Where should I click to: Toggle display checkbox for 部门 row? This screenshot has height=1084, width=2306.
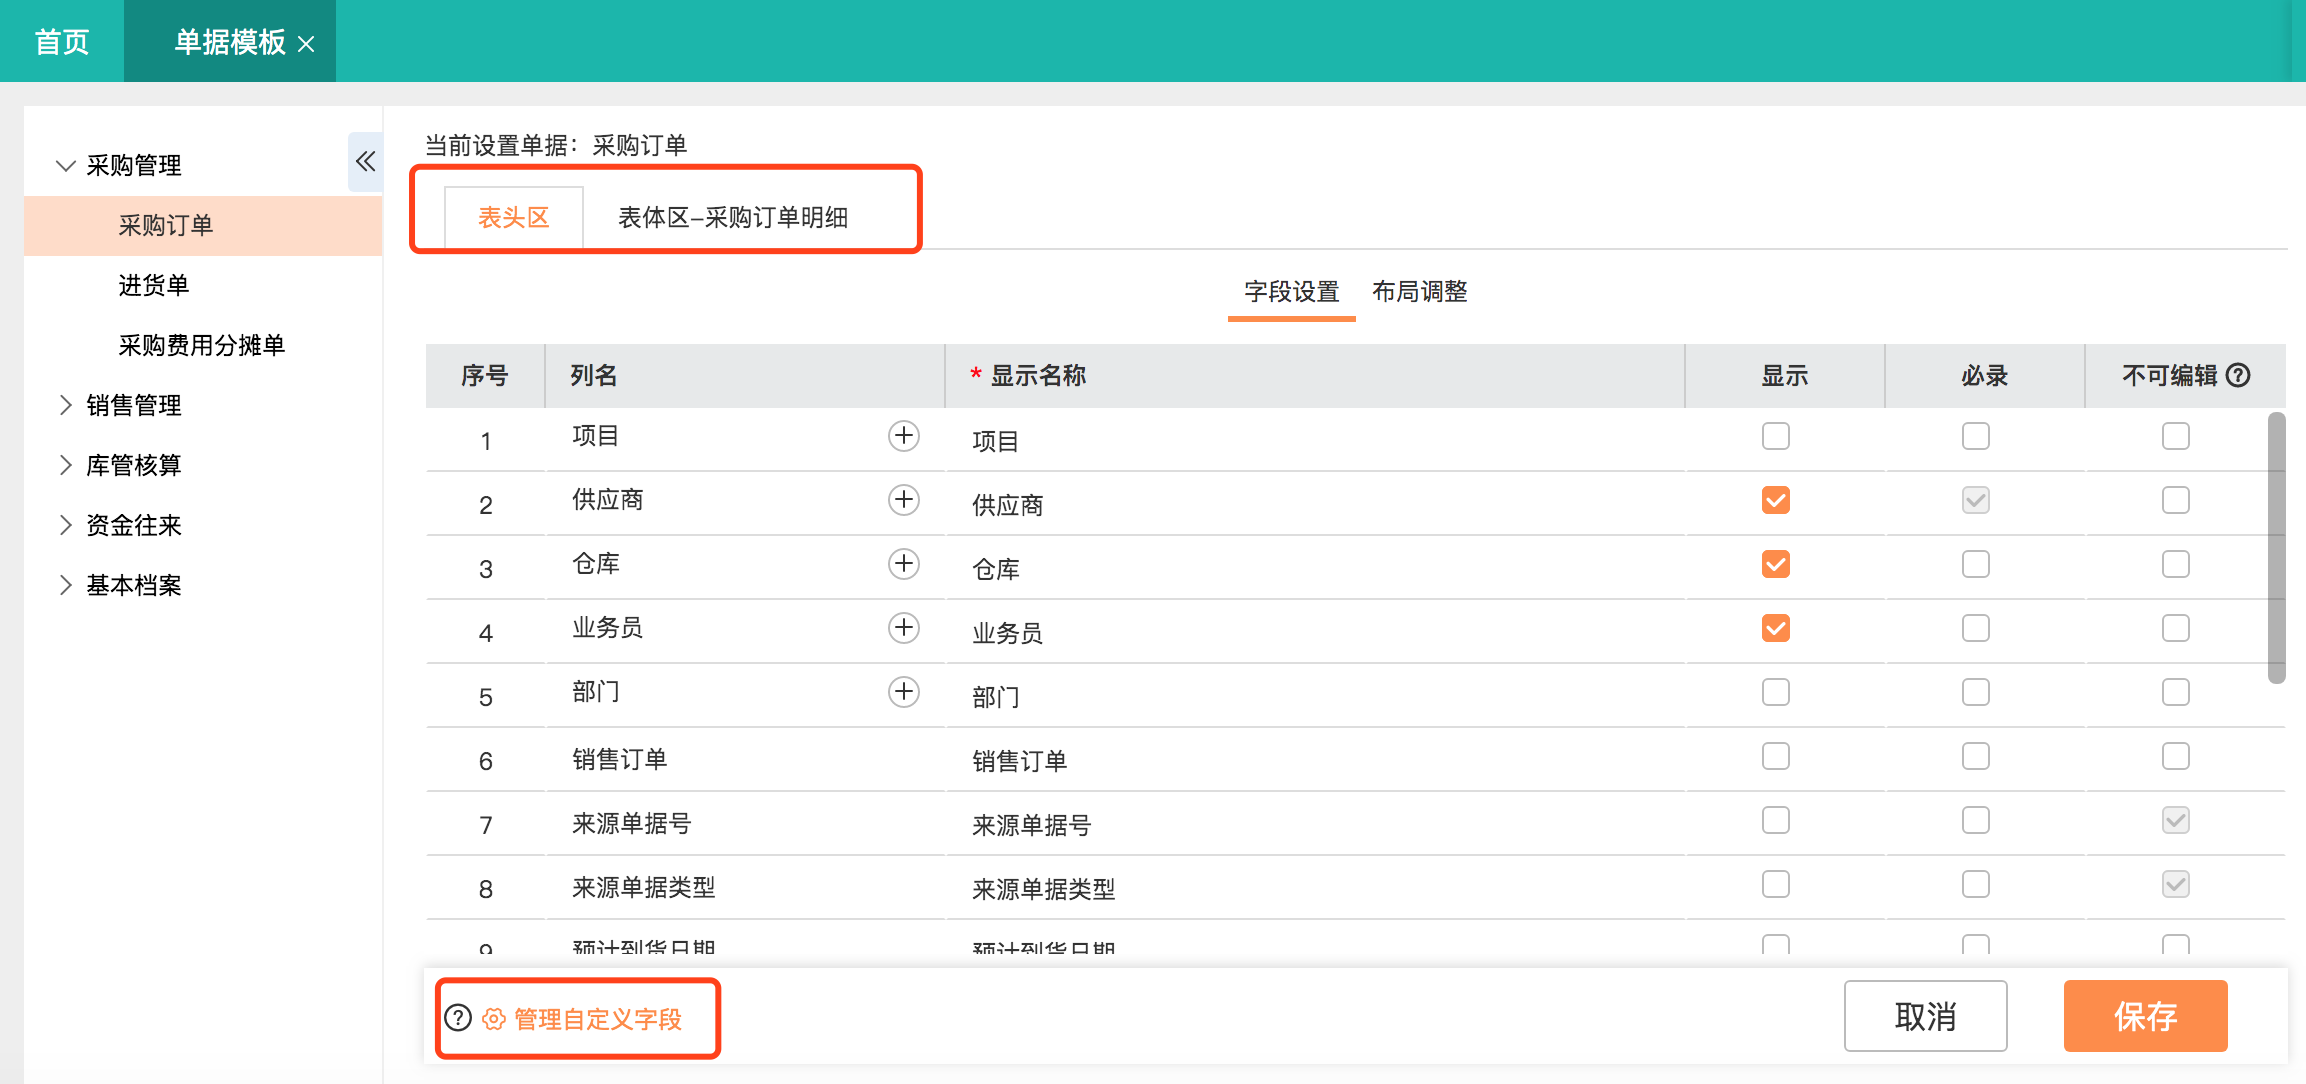click(1775, 691)
